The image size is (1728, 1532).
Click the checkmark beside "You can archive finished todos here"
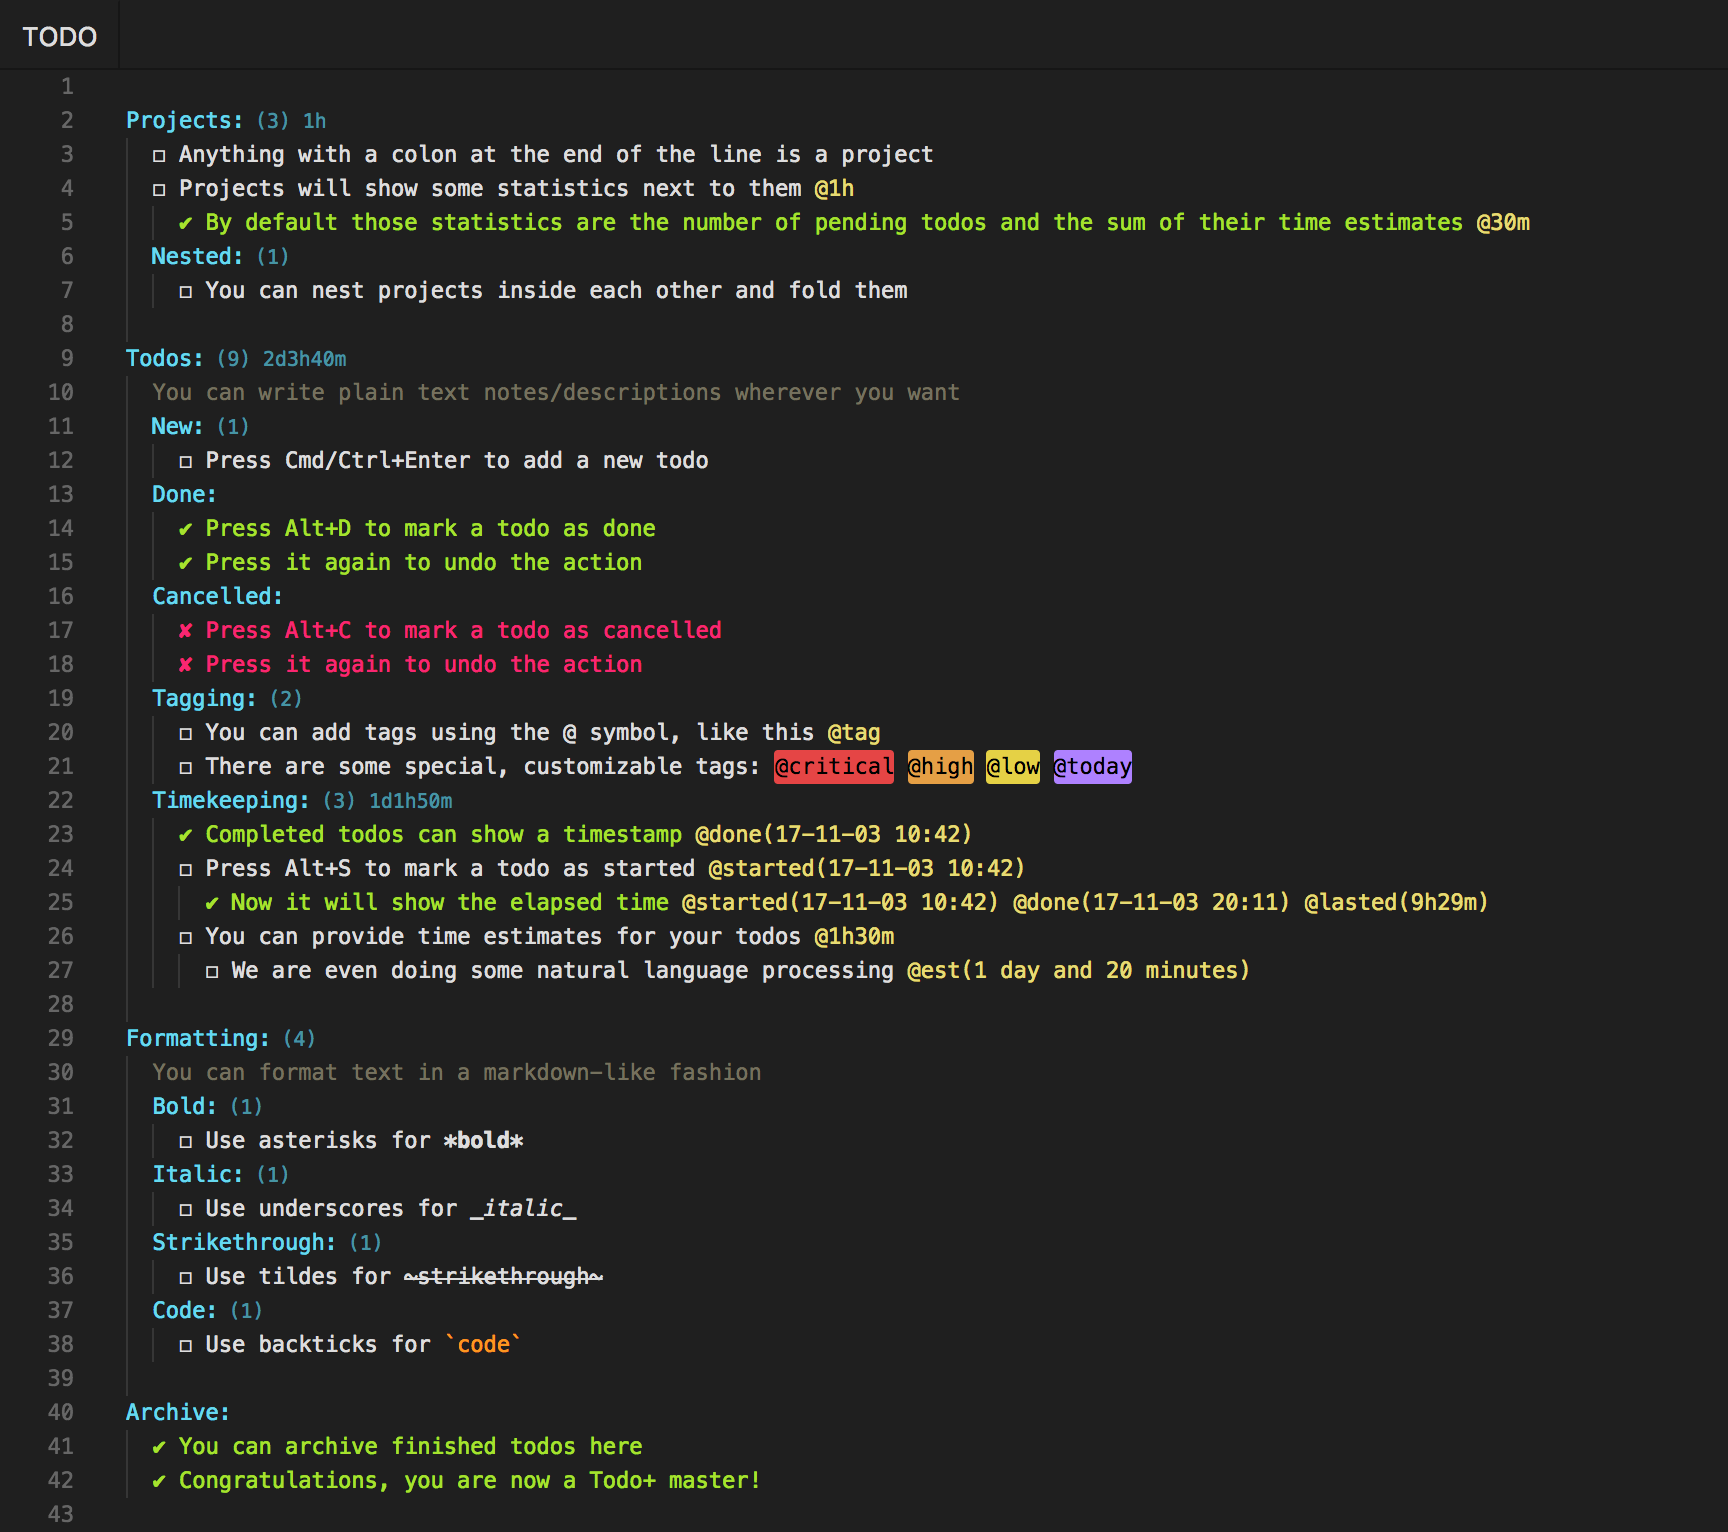[159, 1446]
